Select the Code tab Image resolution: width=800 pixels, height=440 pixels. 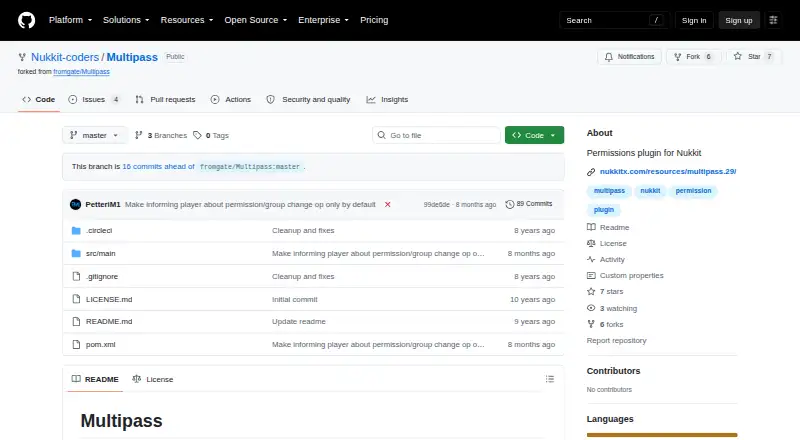[x=39, y=100]
